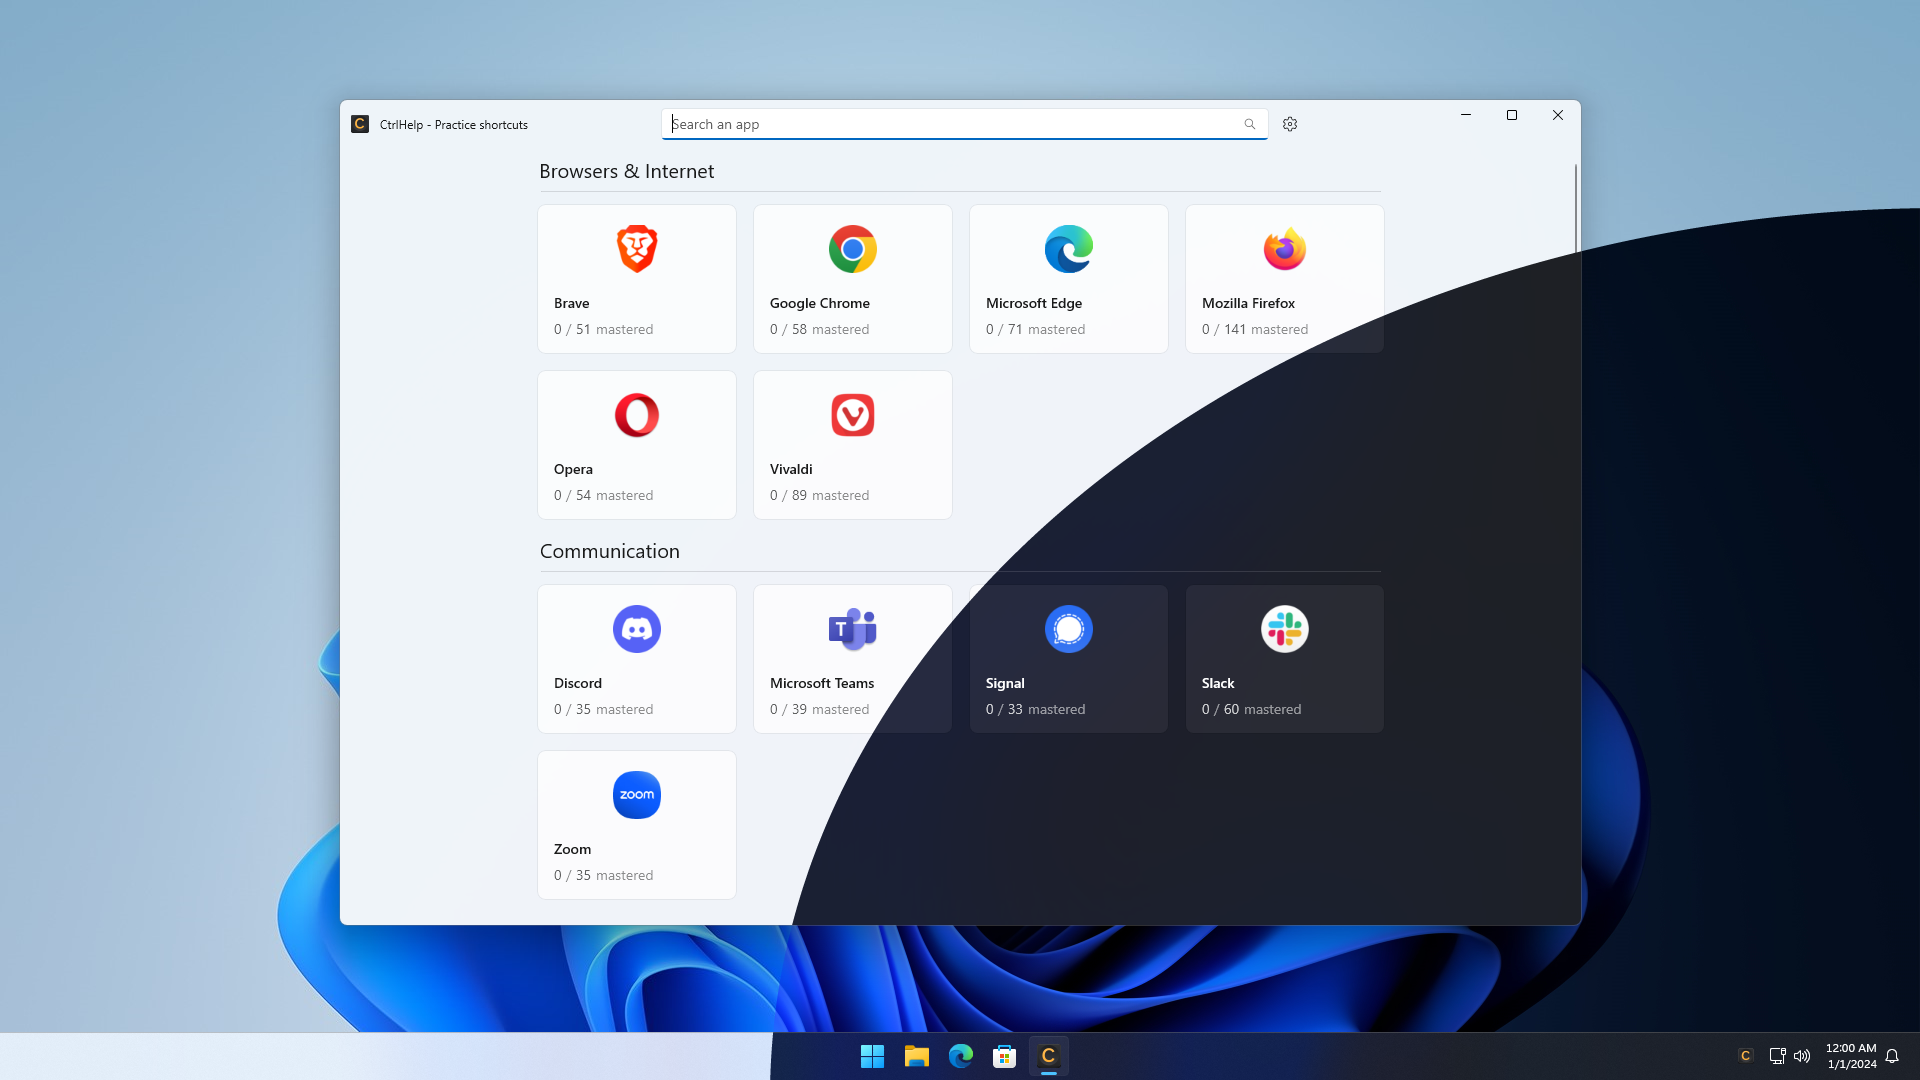Open the Vivaldi shortcuts practice
The width and height of the screenshot is (1920, 1080).
(852, 444)
